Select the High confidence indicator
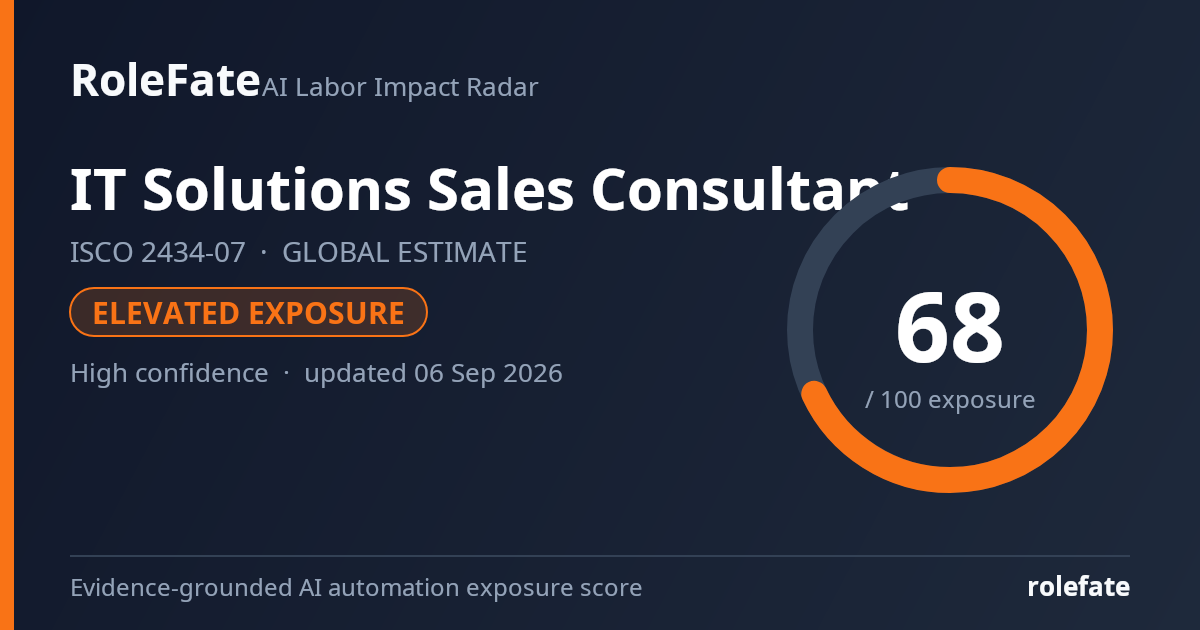 tap(169, 374)
